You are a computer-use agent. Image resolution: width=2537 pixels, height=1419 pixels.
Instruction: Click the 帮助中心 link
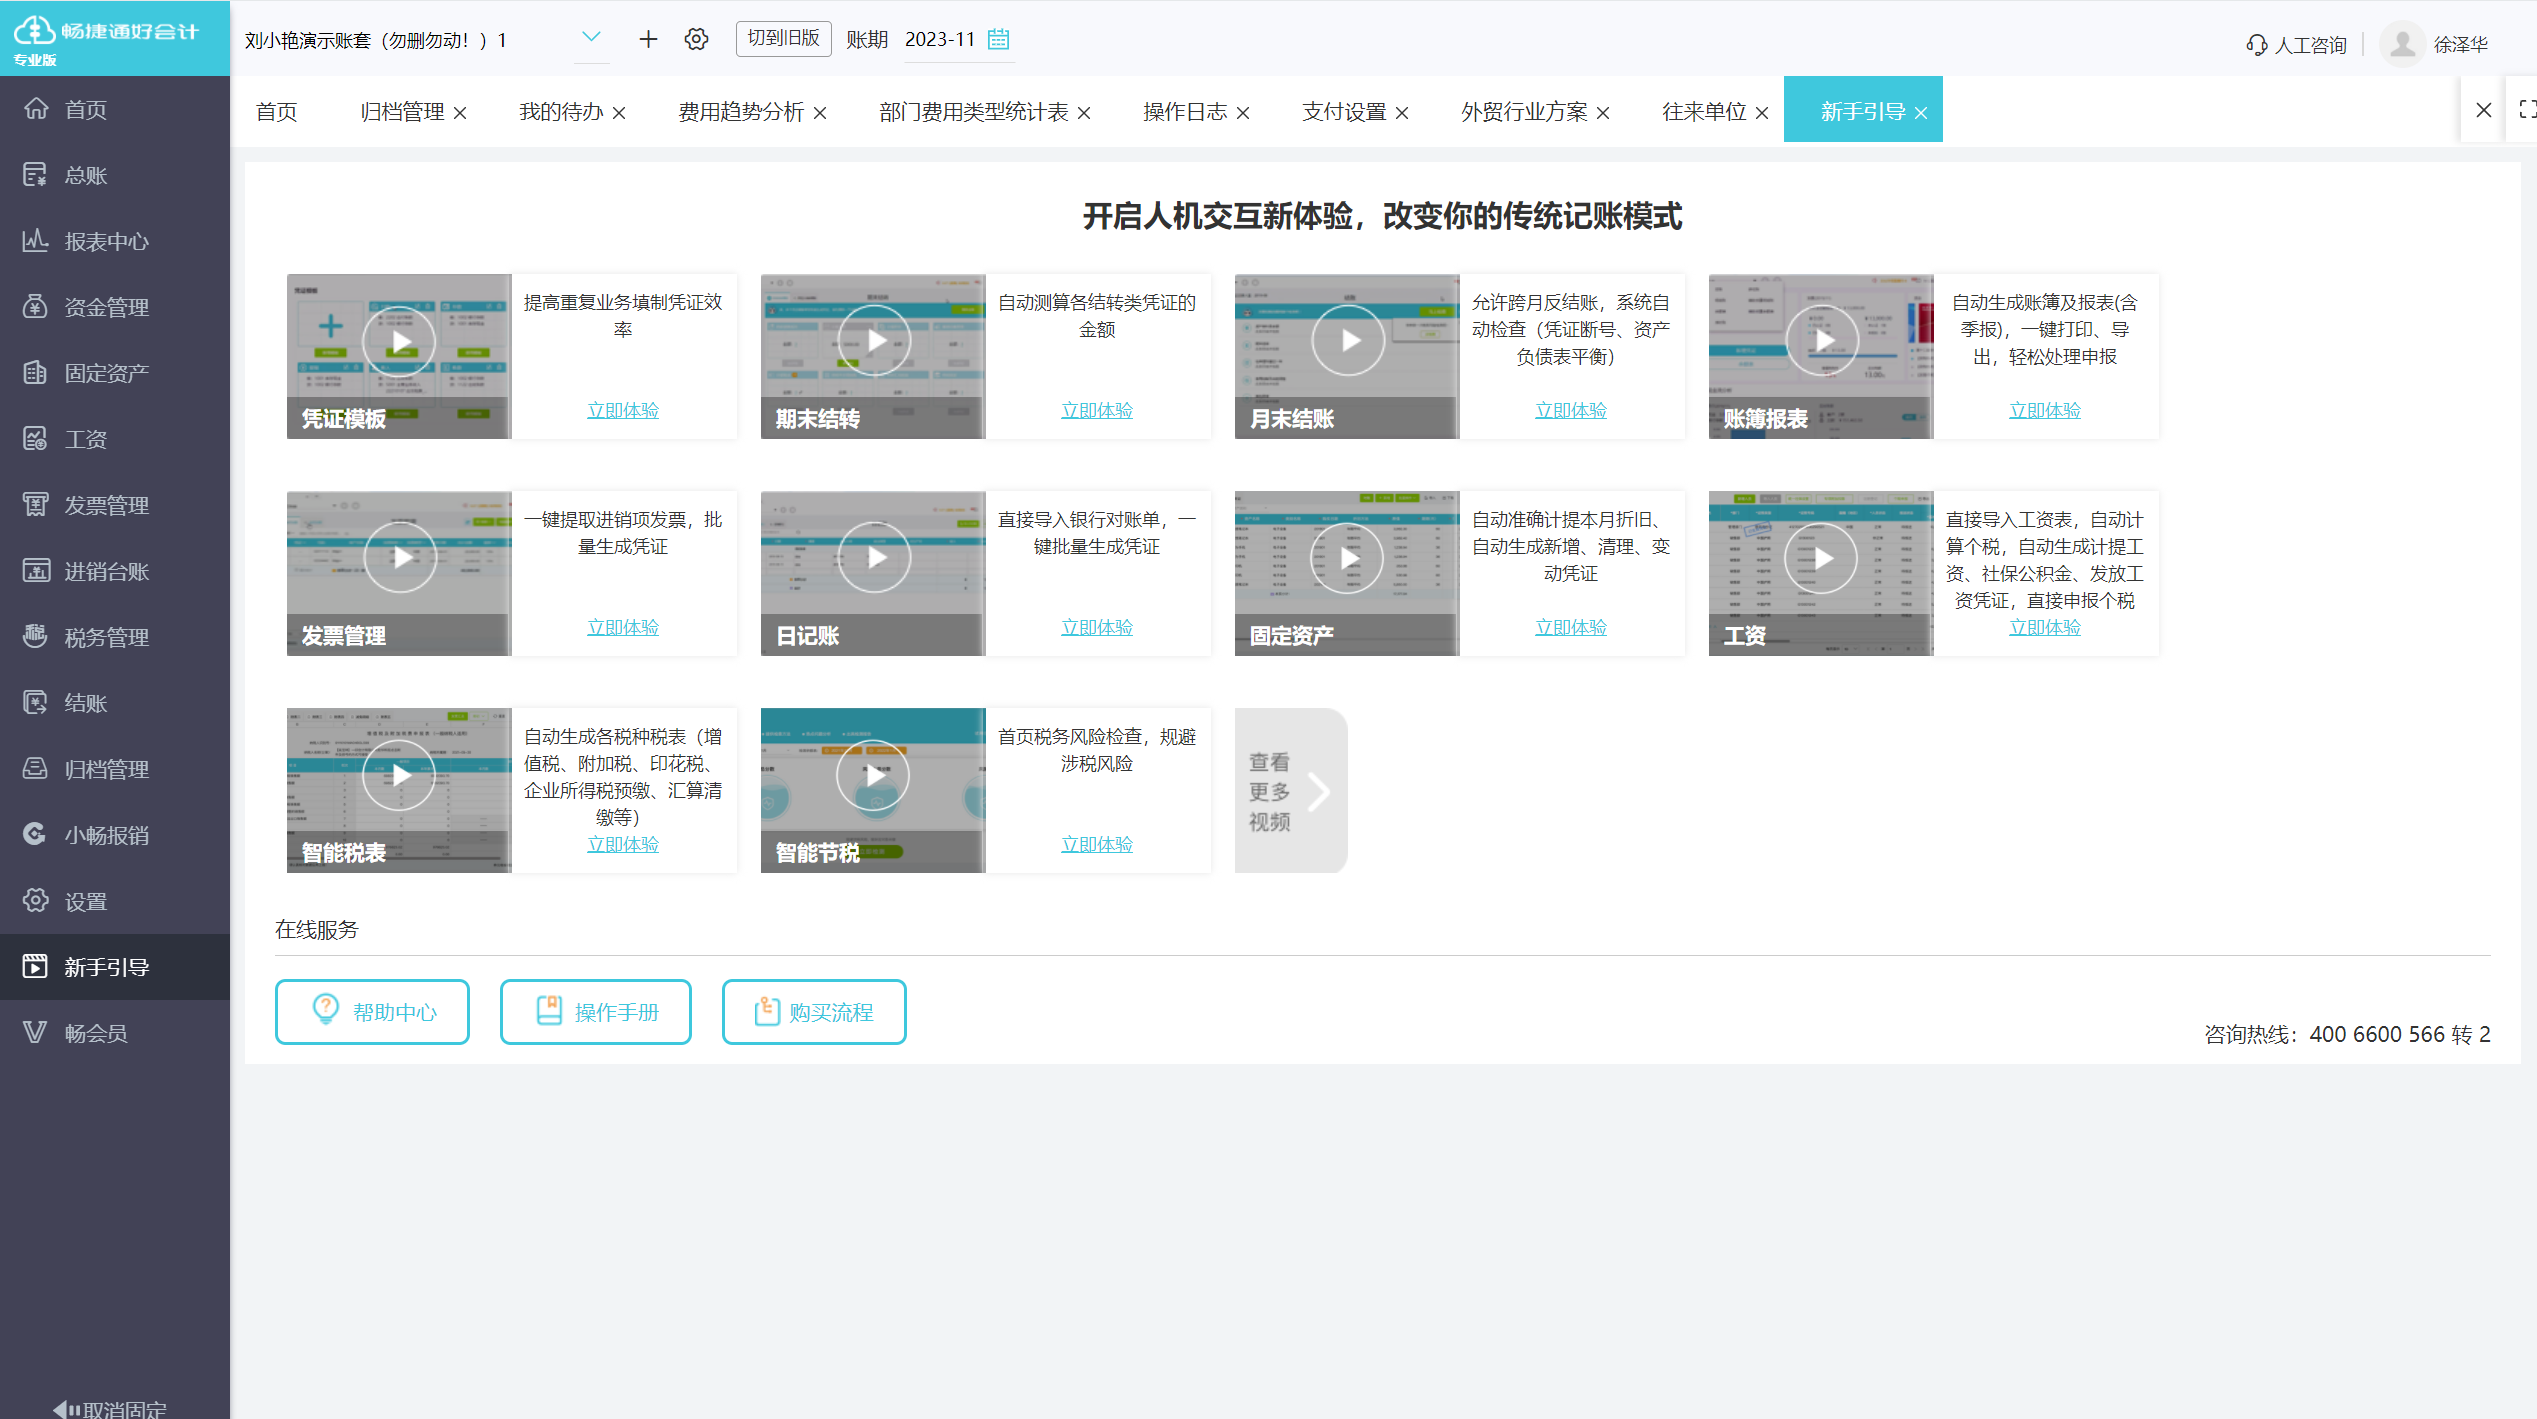(373, 1009)
